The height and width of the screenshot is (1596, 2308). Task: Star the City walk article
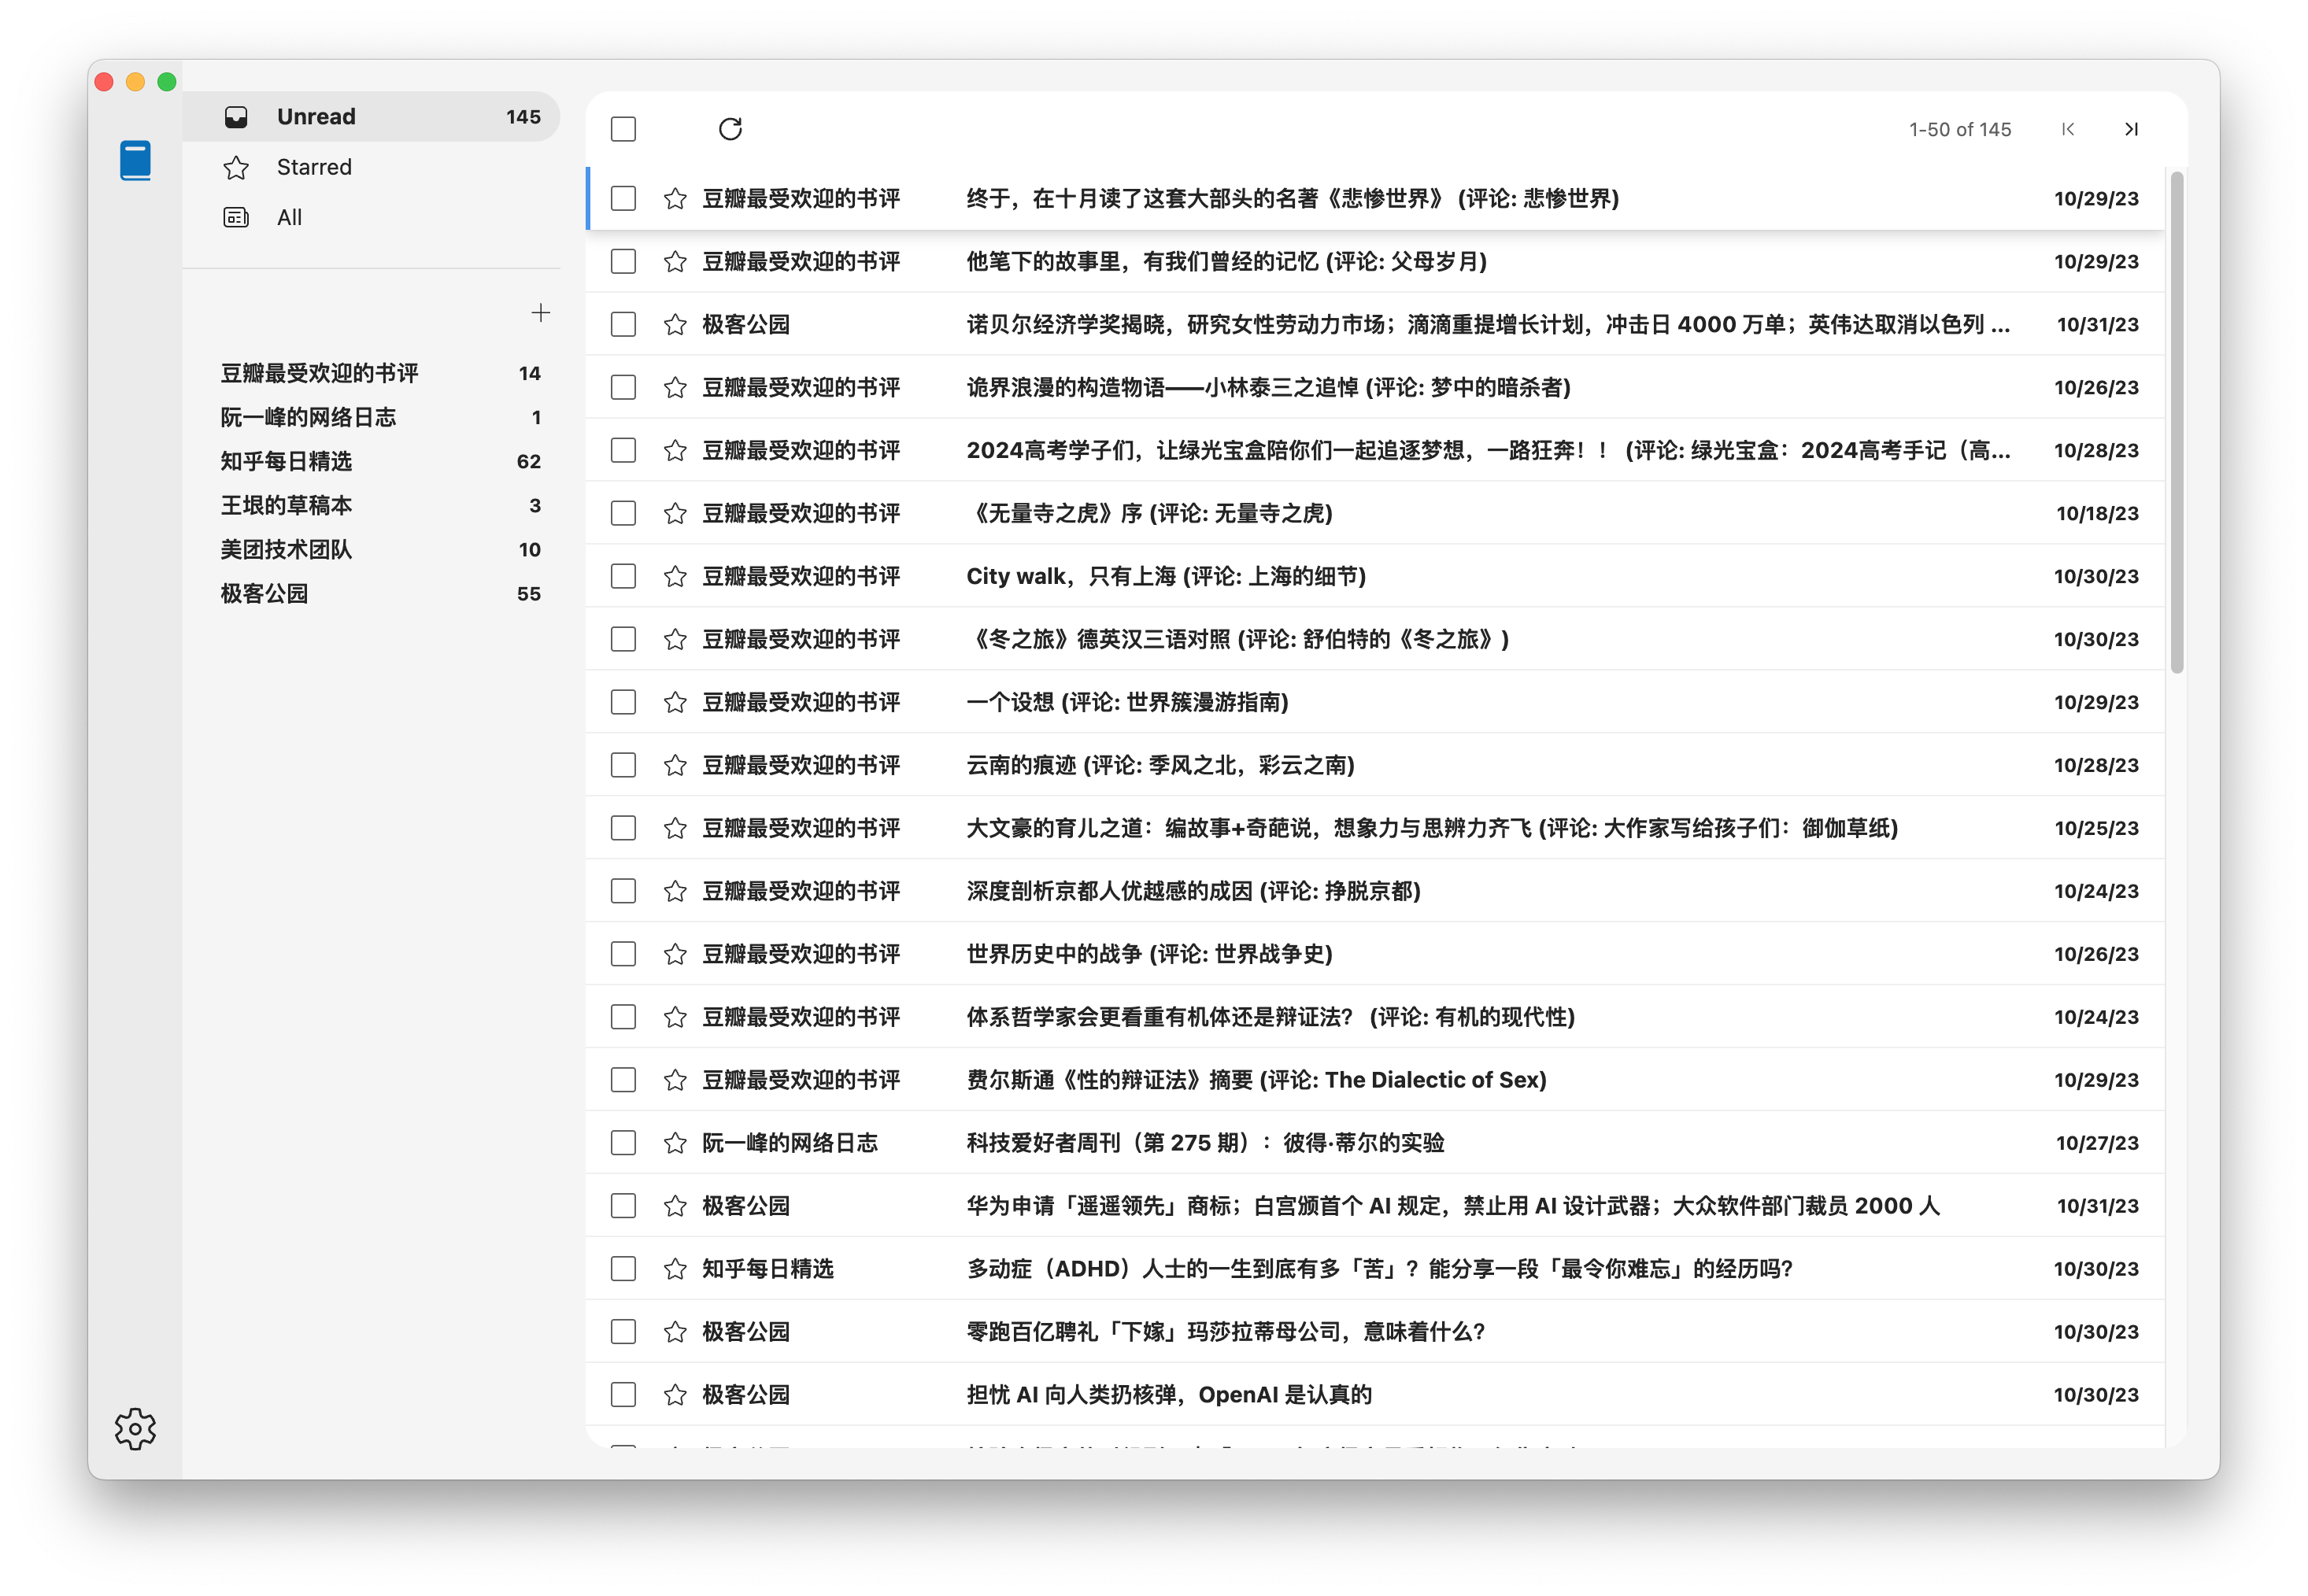[x=674, y=576]
